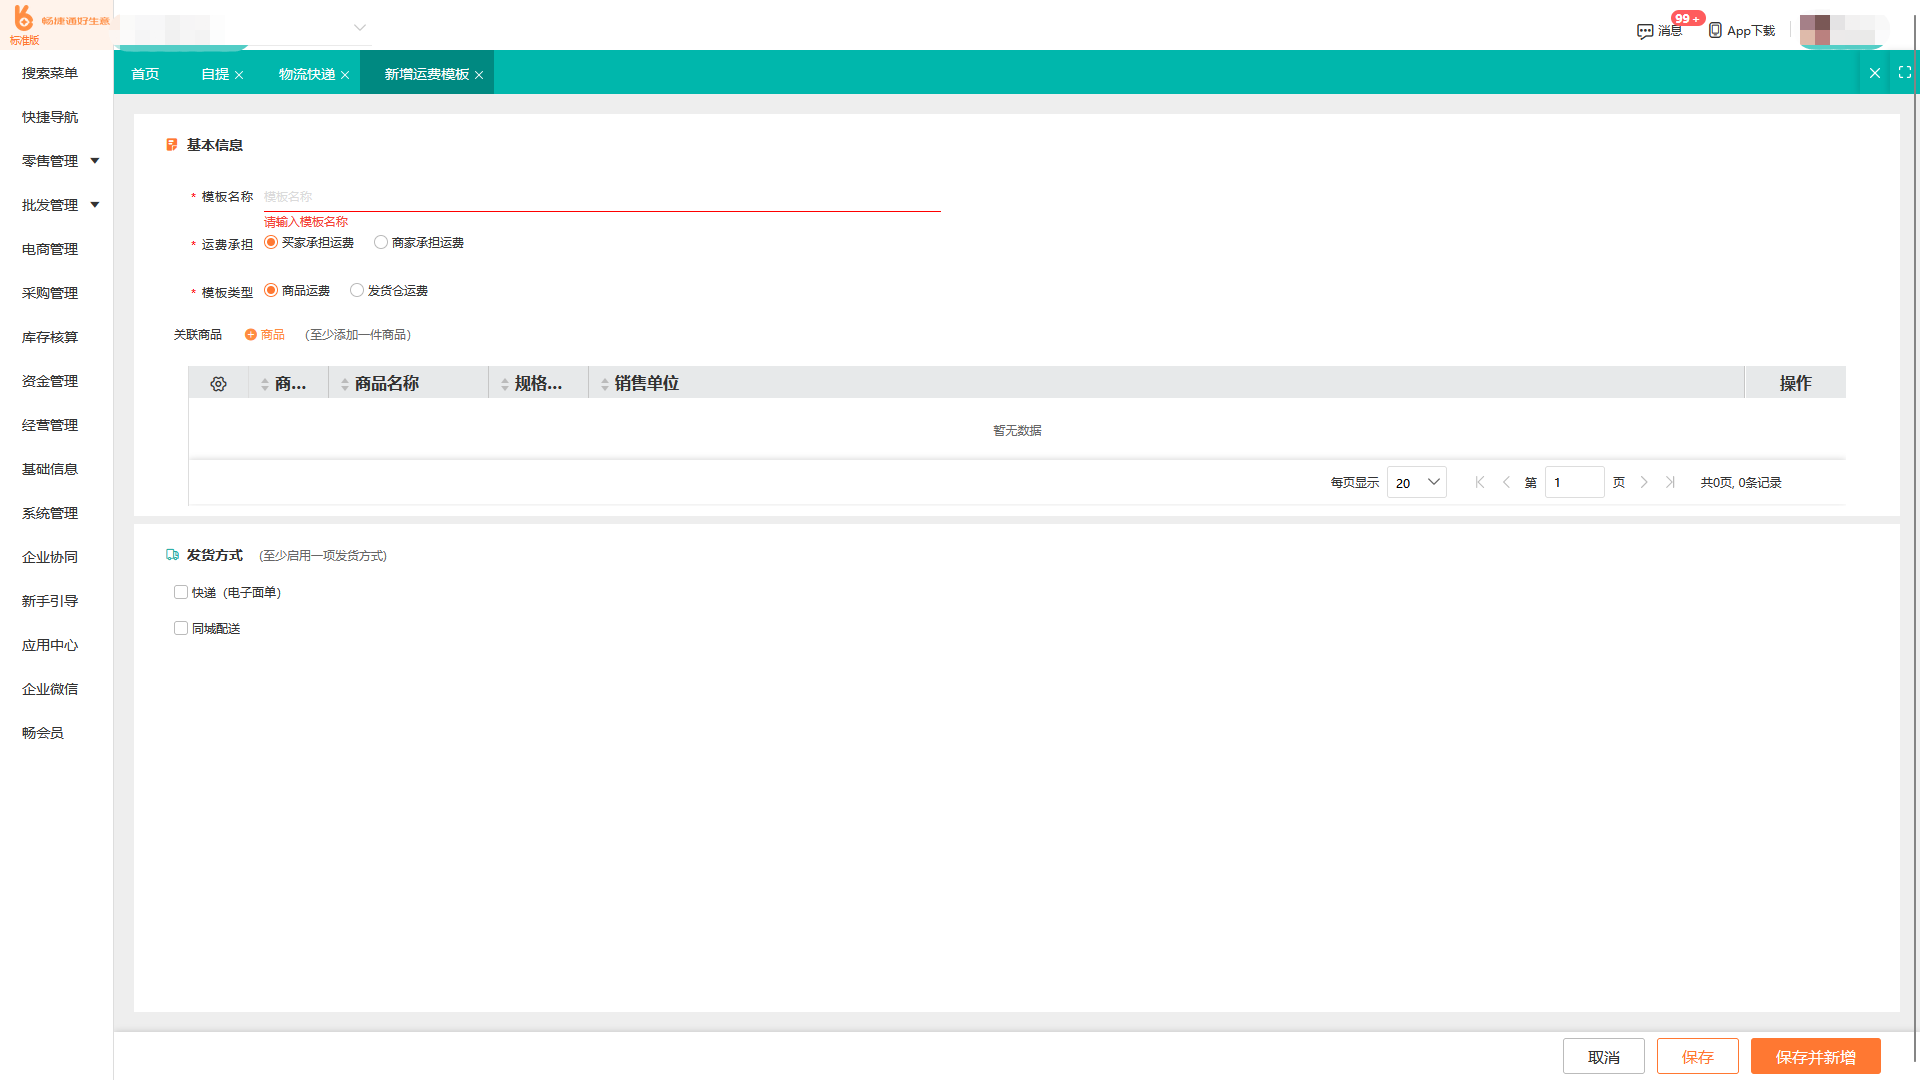The image size is (1920, 1080).
Task: Expand 每页显示 20 records dropdown
Action: (x=1416, y=481)
